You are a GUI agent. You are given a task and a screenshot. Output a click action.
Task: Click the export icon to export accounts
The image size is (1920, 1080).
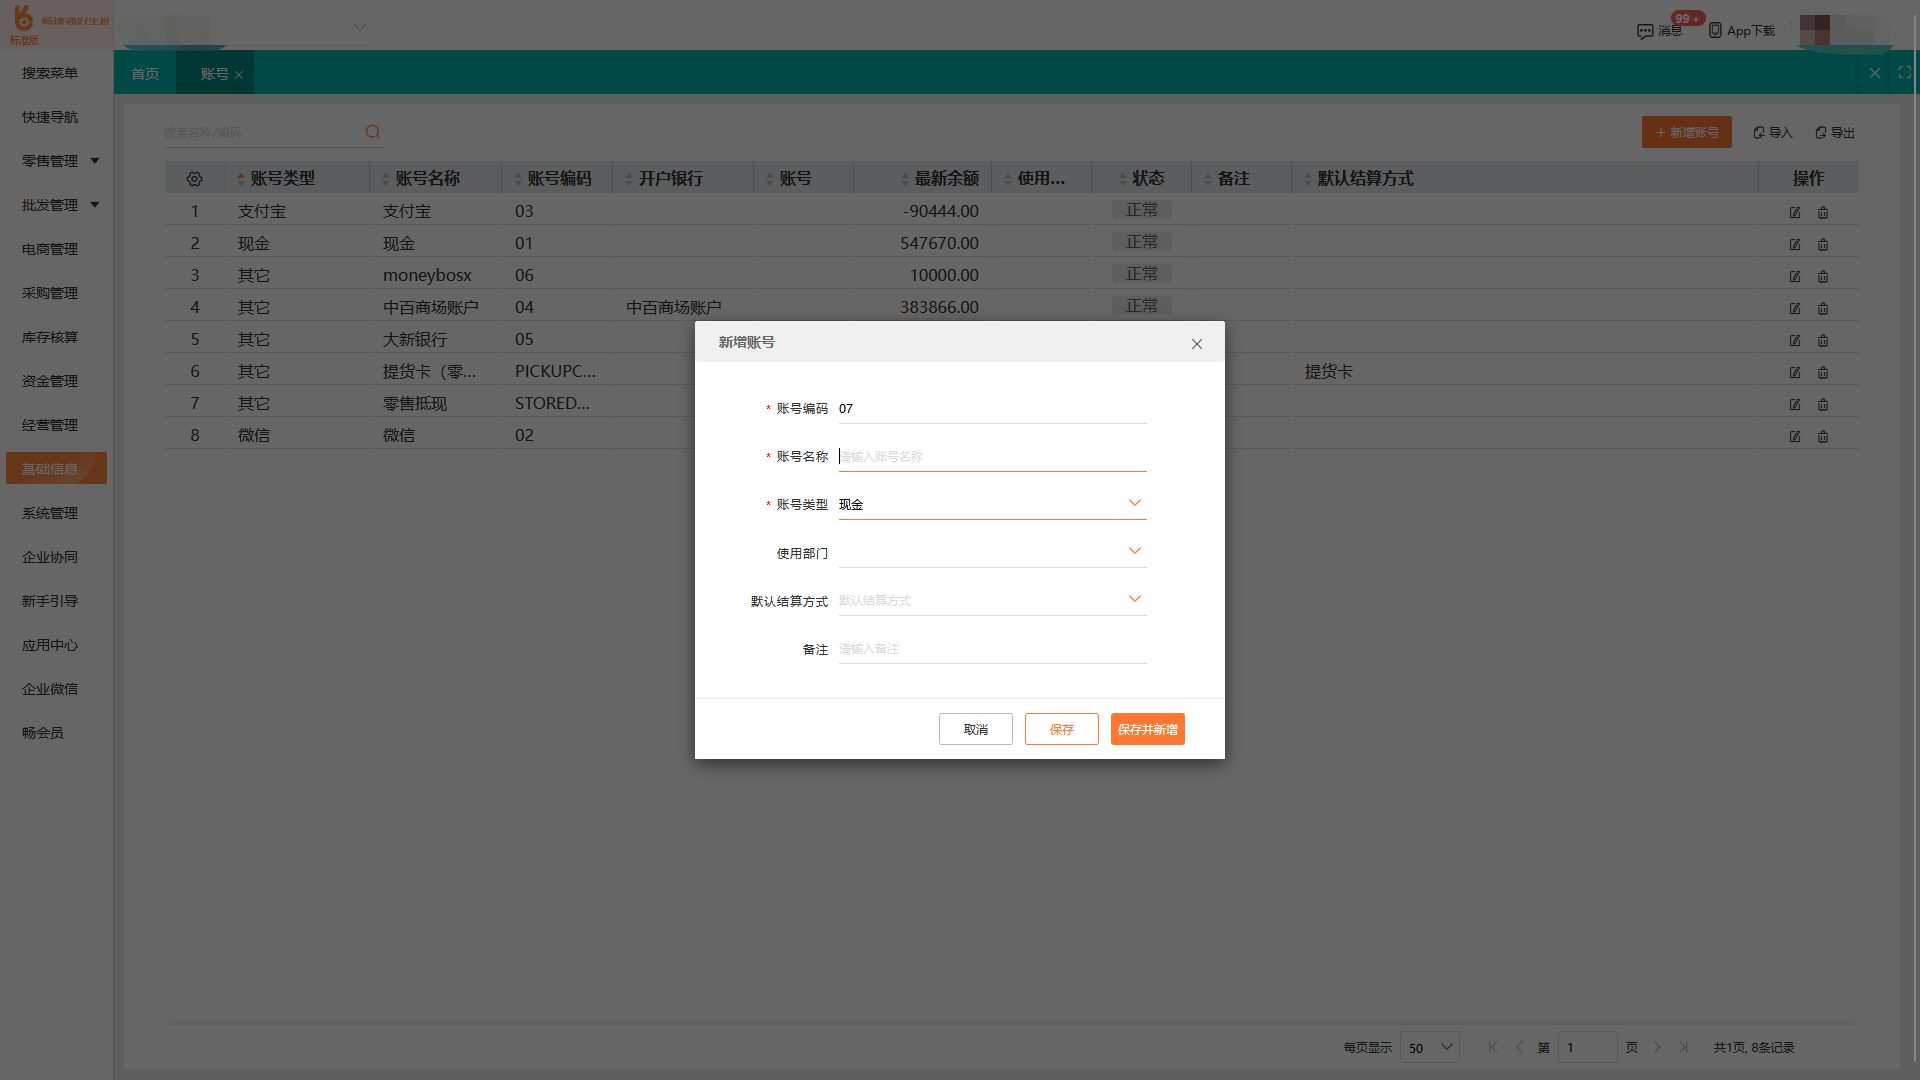(x=1837, y=132)
